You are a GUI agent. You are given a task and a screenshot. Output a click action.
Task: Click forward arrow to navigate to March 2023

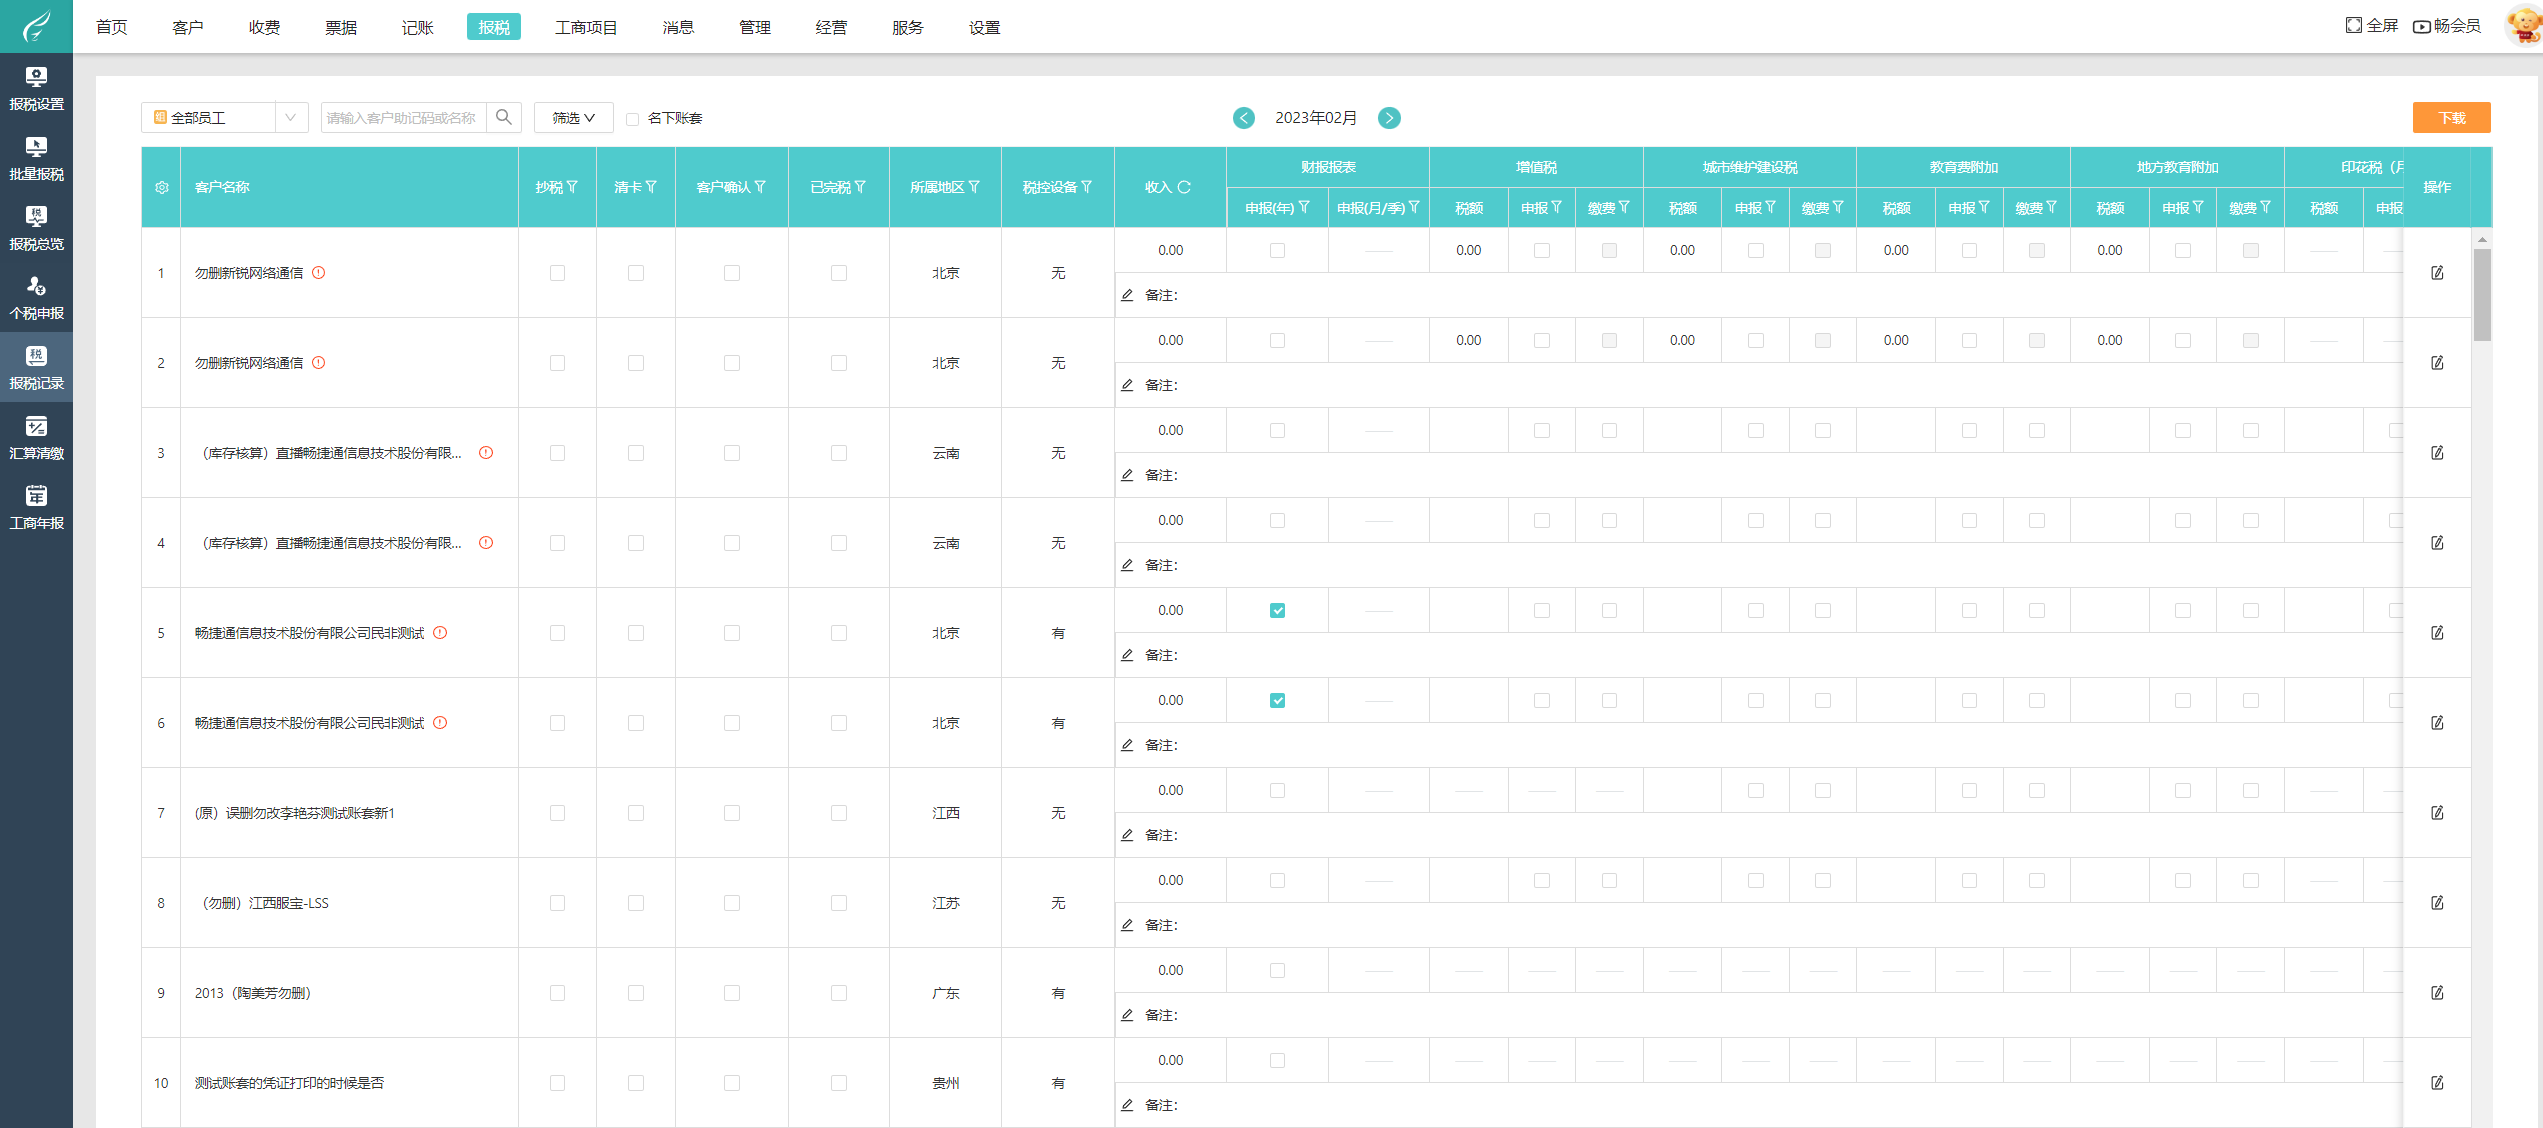click(1392, 117)
